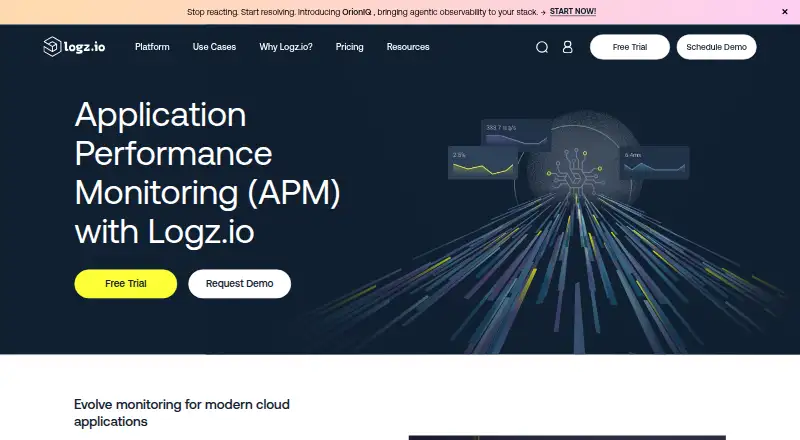Open the Resources menu
This screenshot has width=800, height=440.
[x=408, y=46]
